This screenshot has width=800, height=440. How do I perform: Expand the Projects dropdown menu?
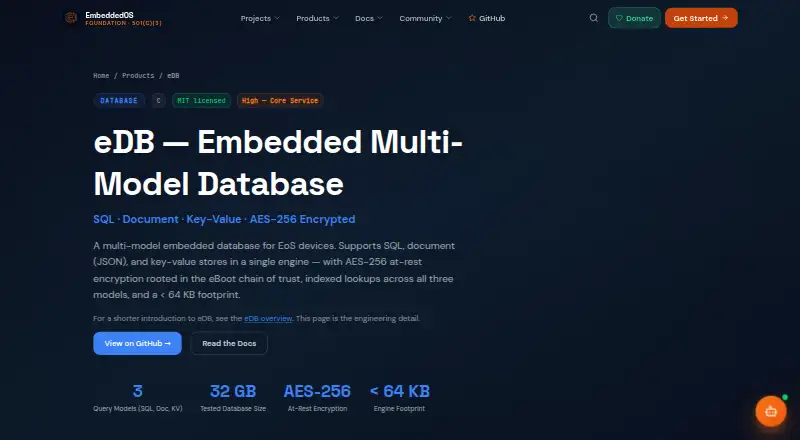(x=260, y=18)
